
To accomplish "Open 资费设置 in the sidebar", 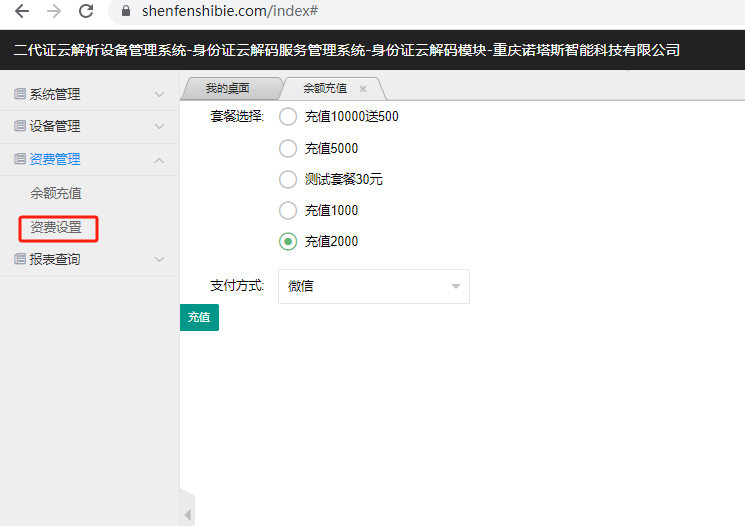I will [57, 228].
